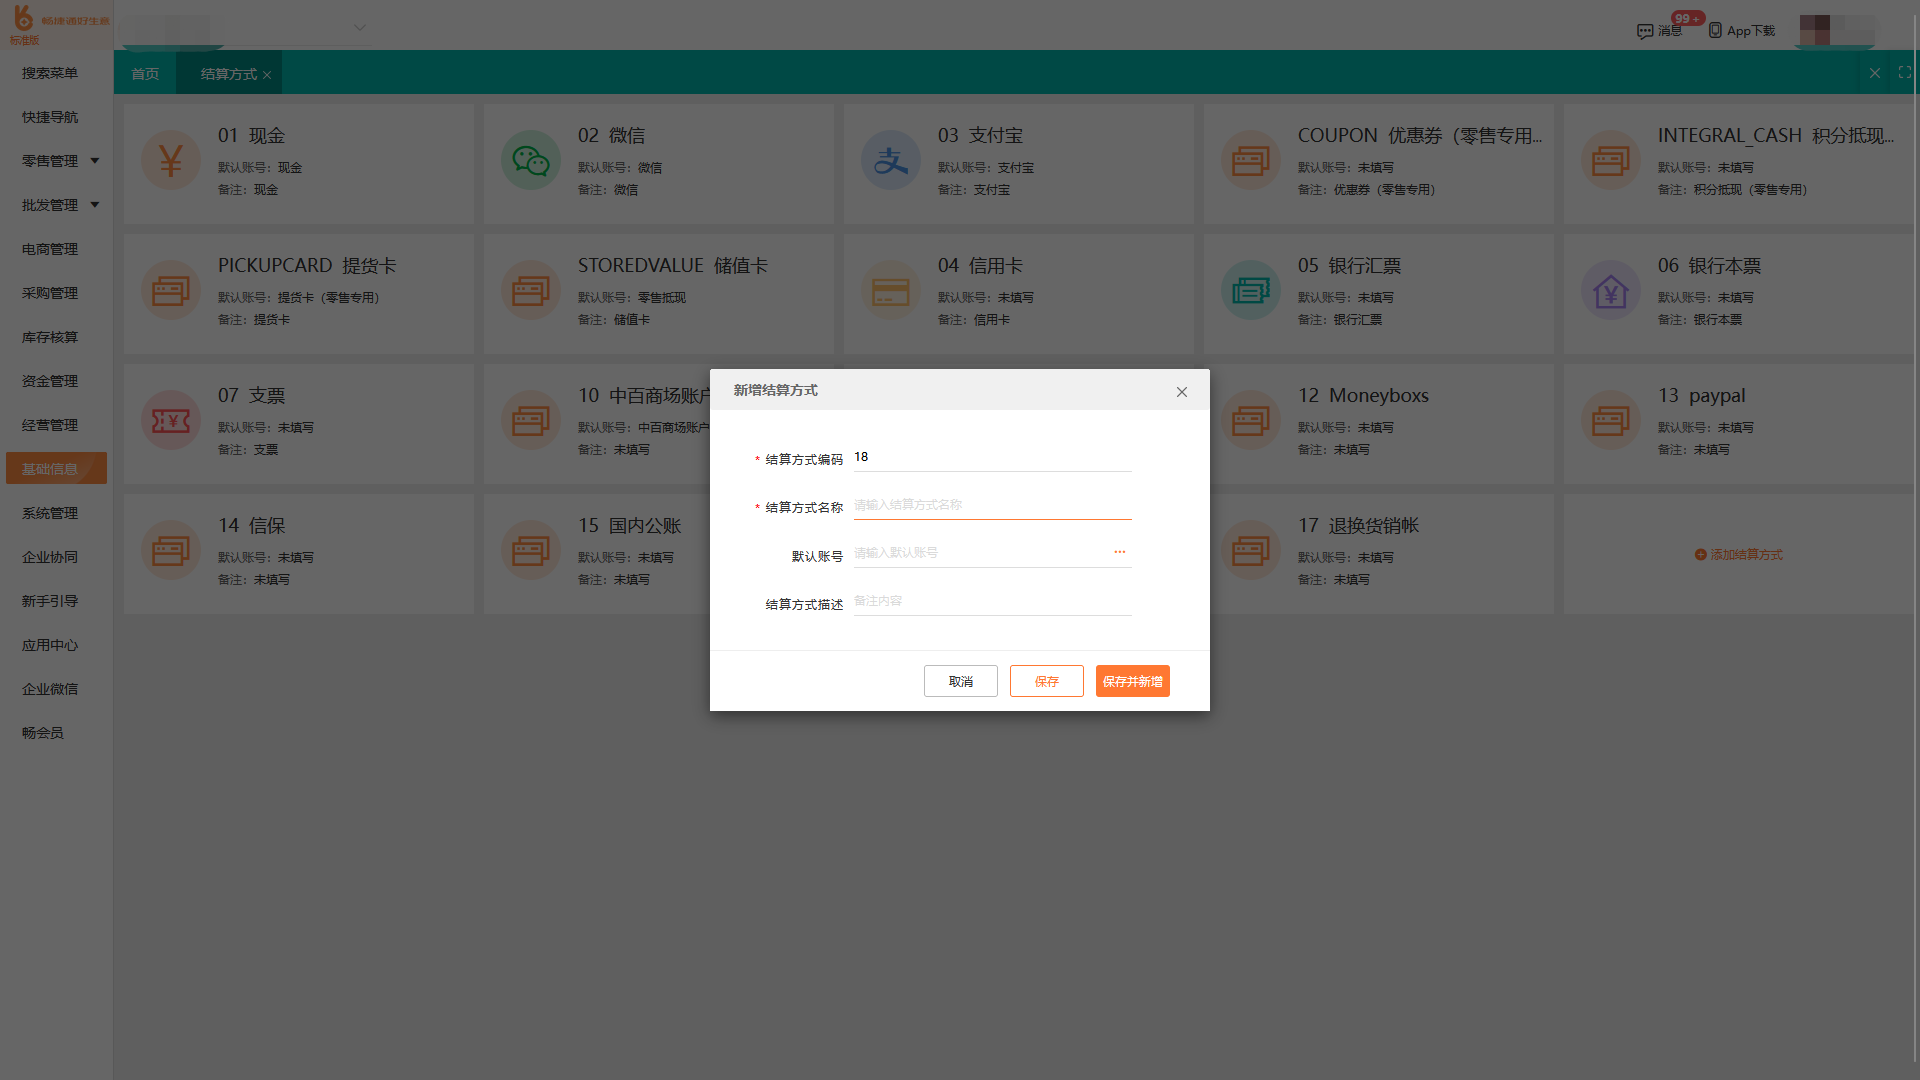
Task: Click 保存并新增 button in dialog
Action: [1133, 680]
